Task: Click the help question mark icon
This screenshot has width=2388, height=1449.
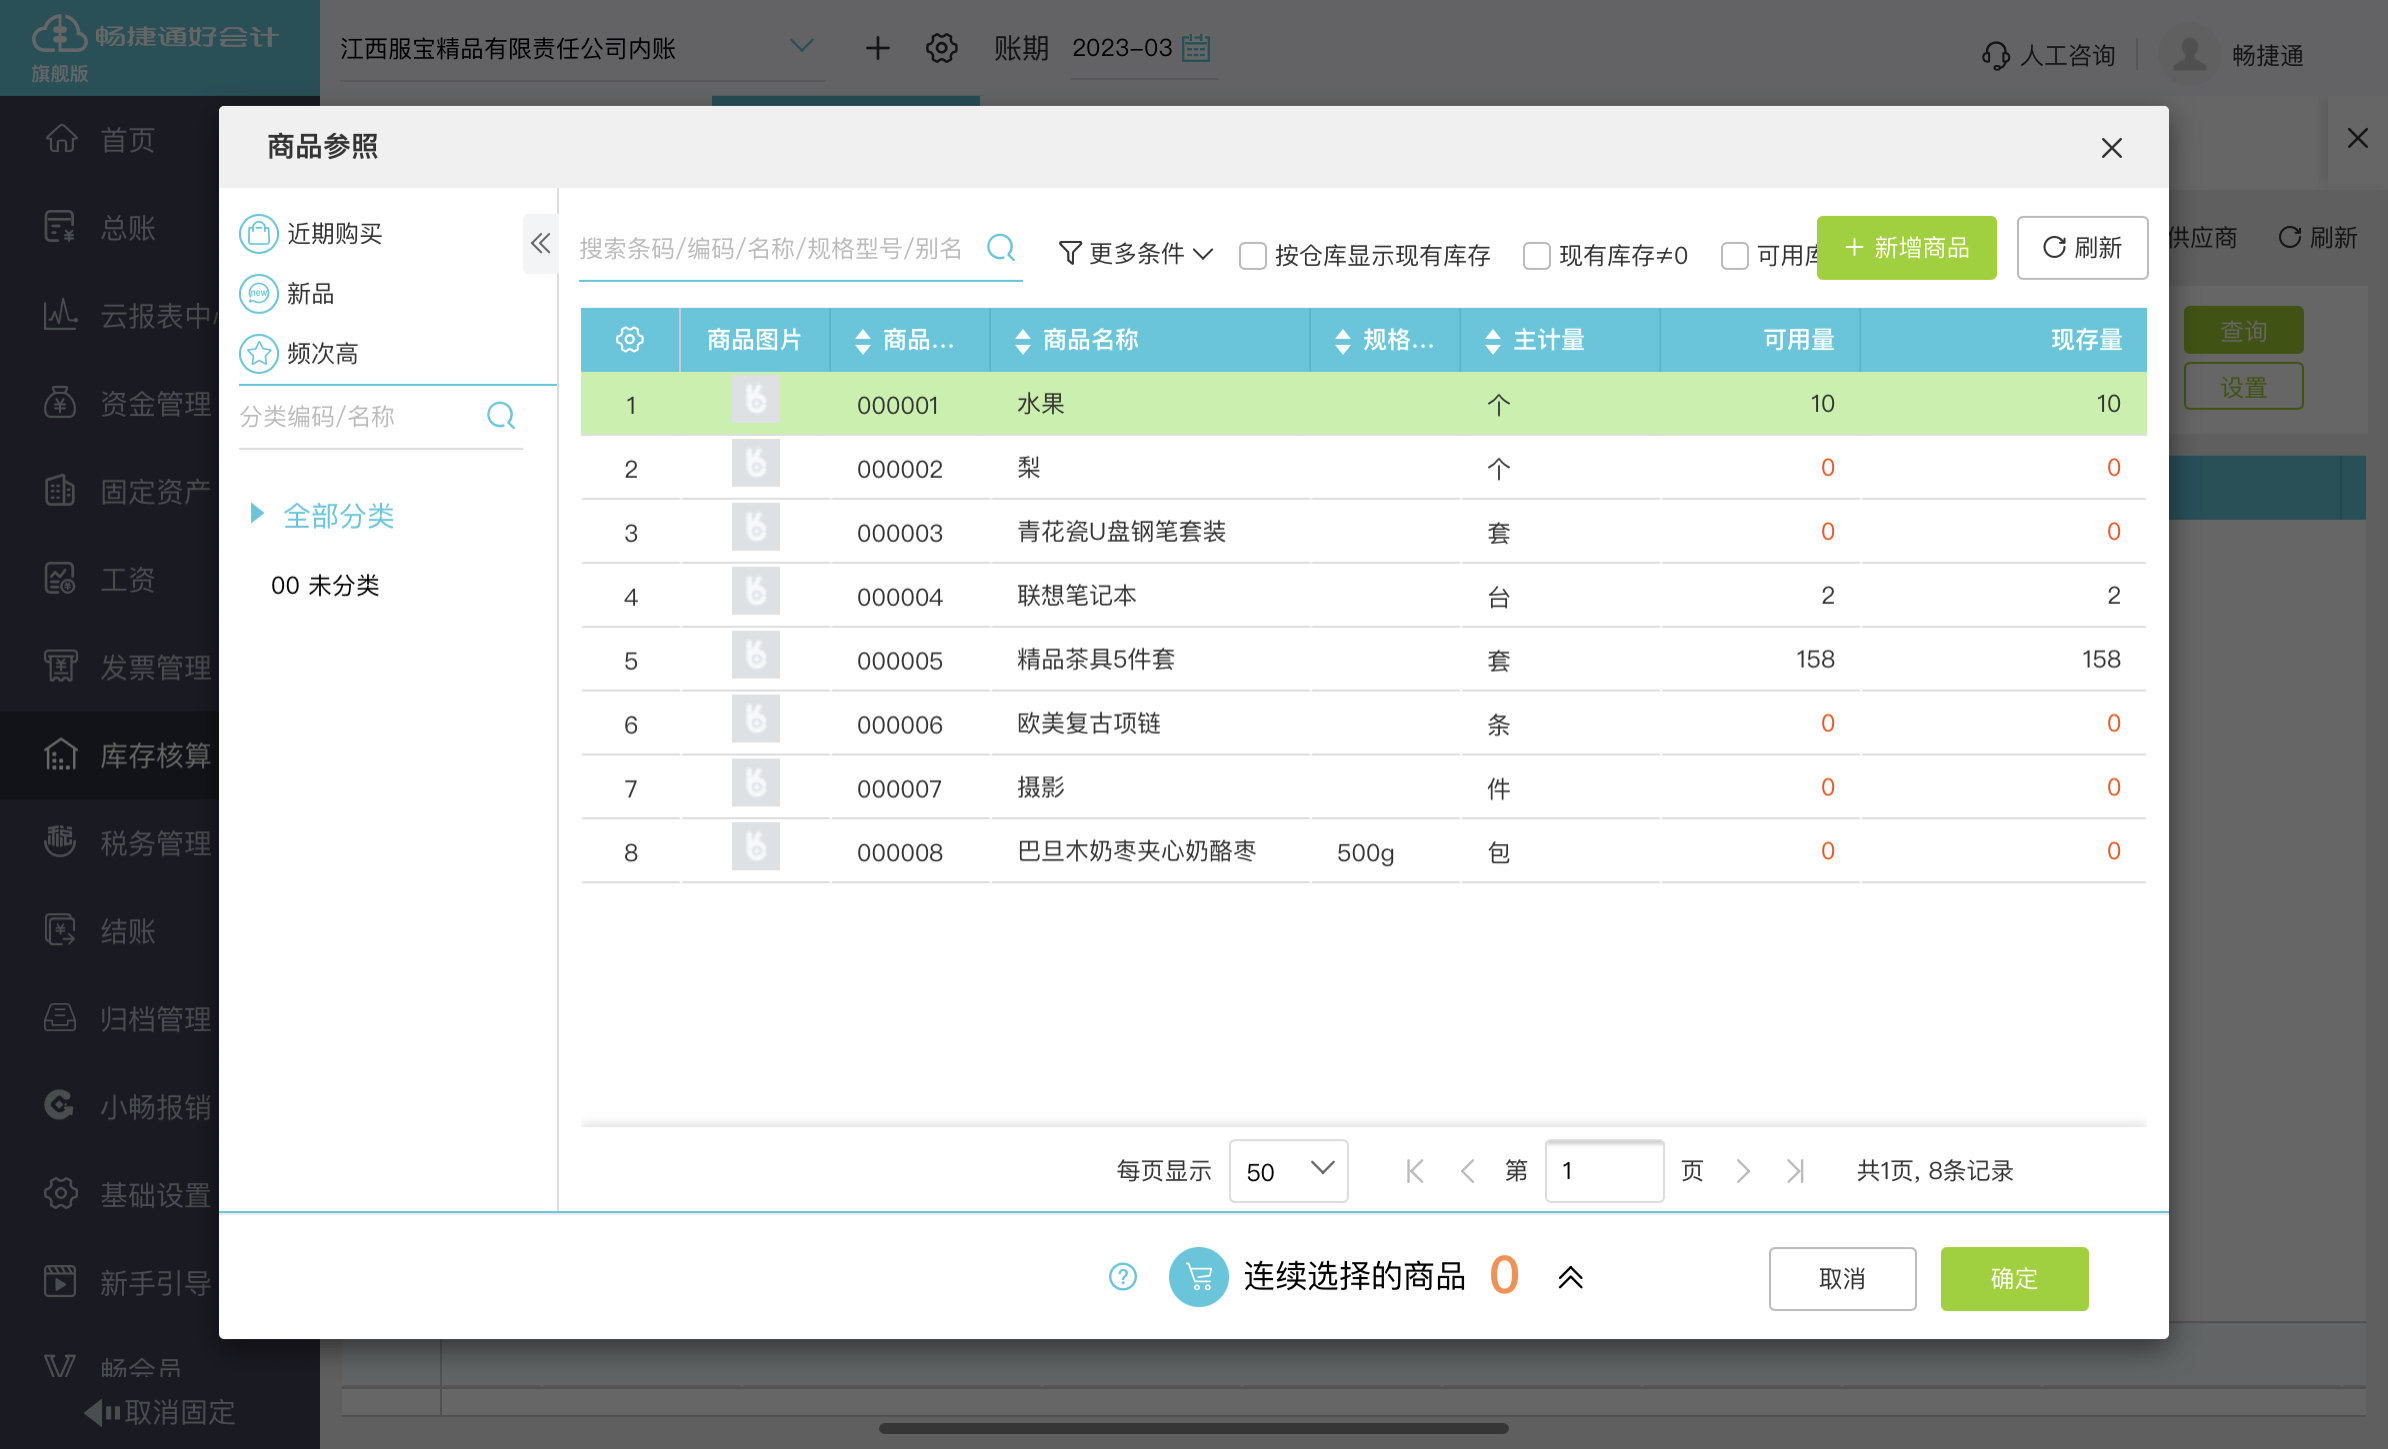Action: [x=1122, y=1277]
